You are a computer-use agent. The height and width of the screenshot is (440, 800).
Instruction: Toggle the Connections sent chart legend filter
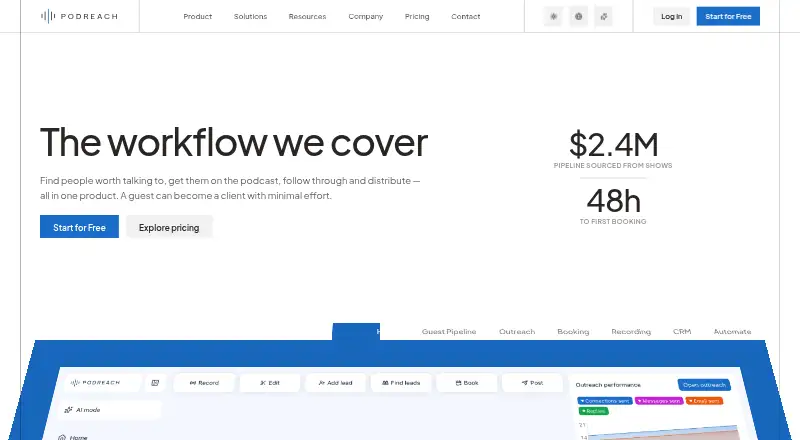click(x=605, y=401)
